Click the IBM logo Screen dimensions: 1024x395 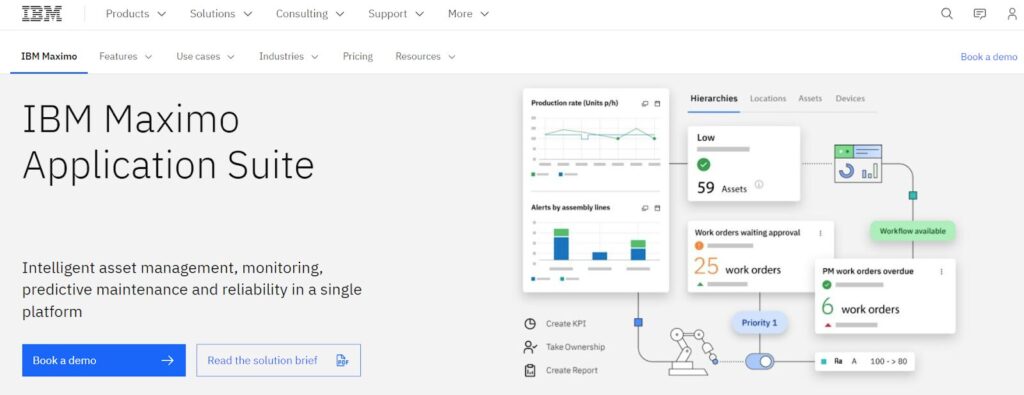pos(42,14)
